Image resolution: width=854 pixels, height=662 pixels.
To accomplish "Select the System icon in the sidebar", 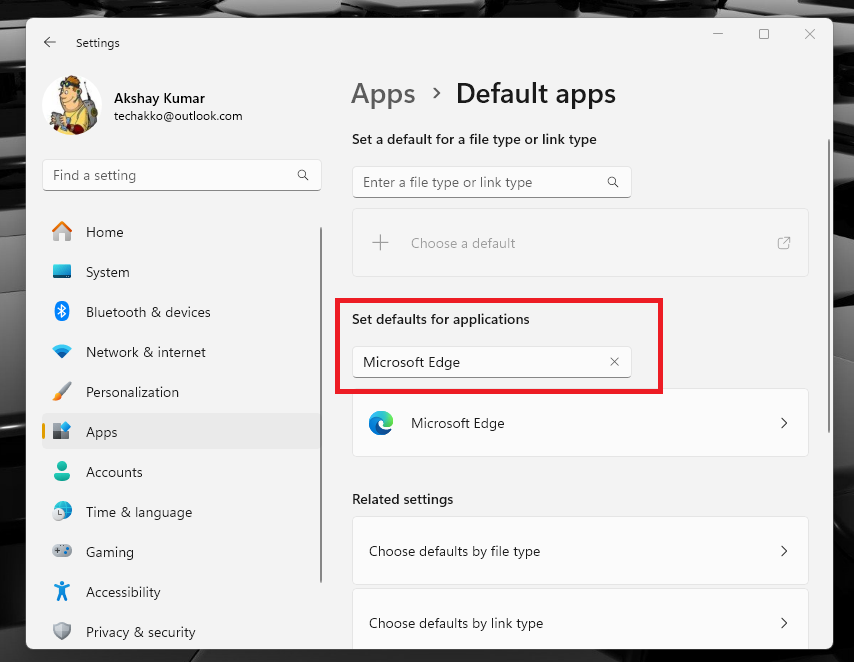I will [62, 271].
